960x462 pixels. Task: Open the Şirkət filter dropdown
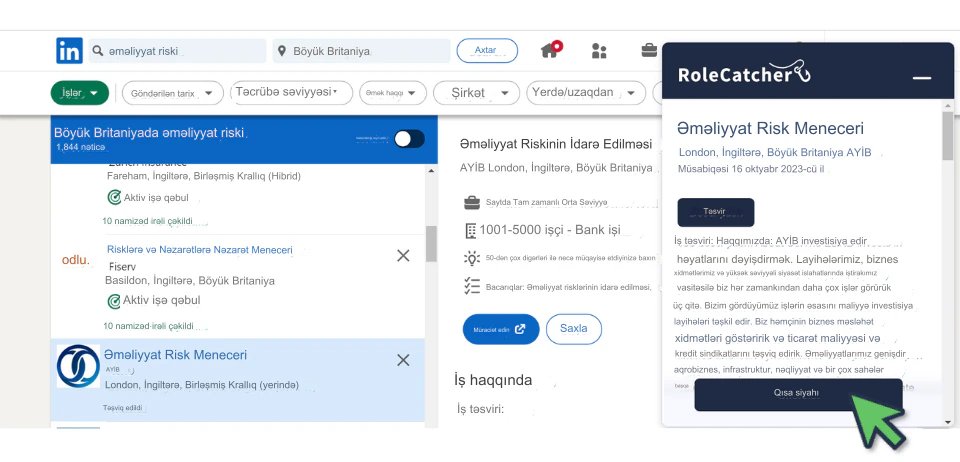pos(476,93)
